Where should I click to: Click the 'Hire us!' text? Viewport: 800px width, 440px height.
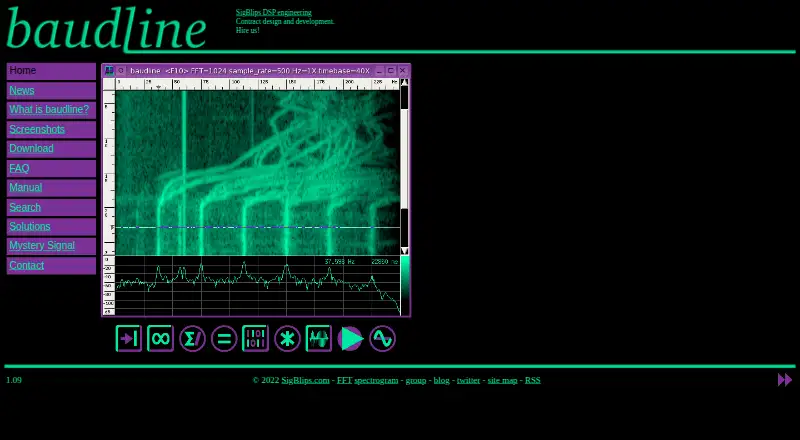(247, 31)
